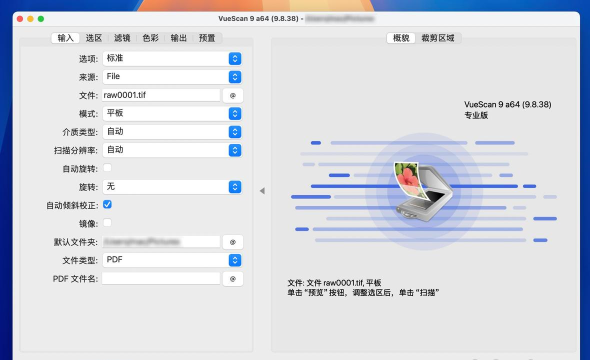Open the 来源 dropdown showing File
Viewport: 590px width, 360px height.
(x=172, y=77)
